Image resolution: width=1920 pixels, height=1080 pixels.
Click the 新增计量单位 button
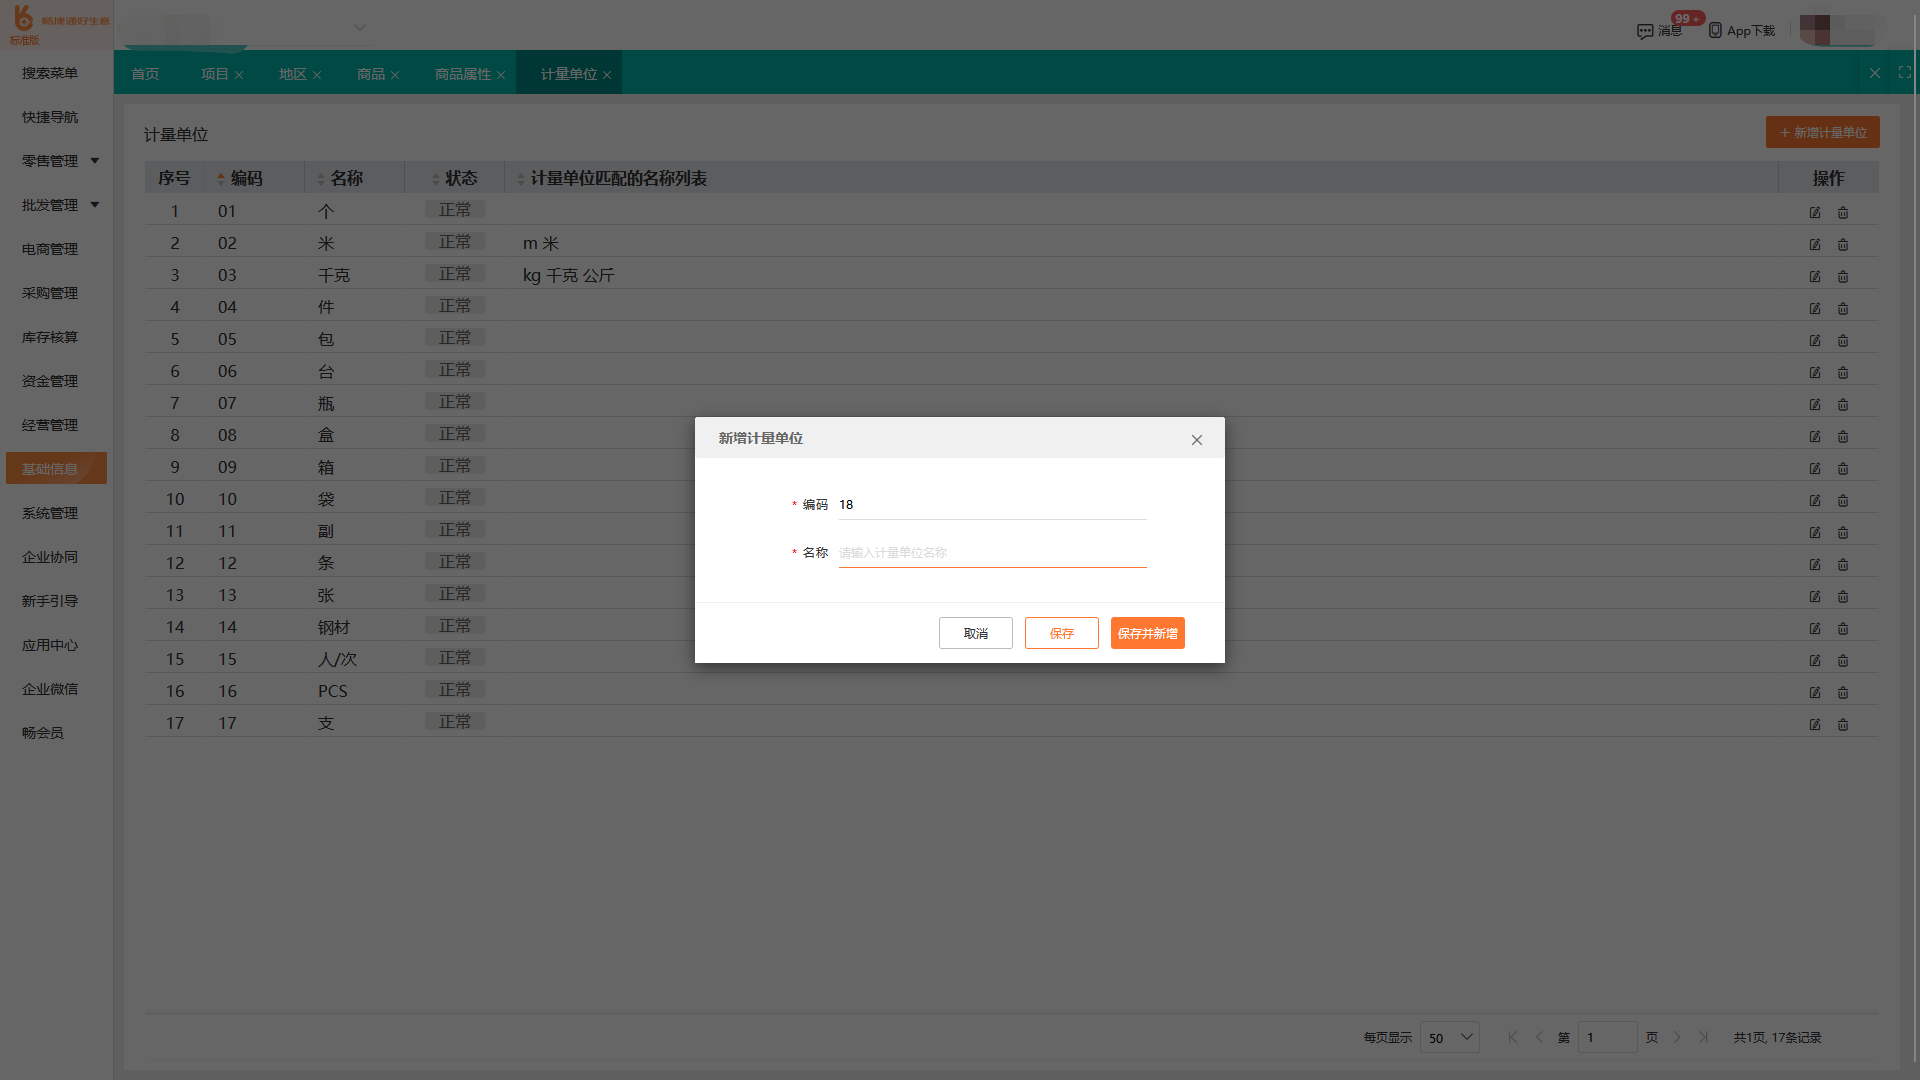1822,132
